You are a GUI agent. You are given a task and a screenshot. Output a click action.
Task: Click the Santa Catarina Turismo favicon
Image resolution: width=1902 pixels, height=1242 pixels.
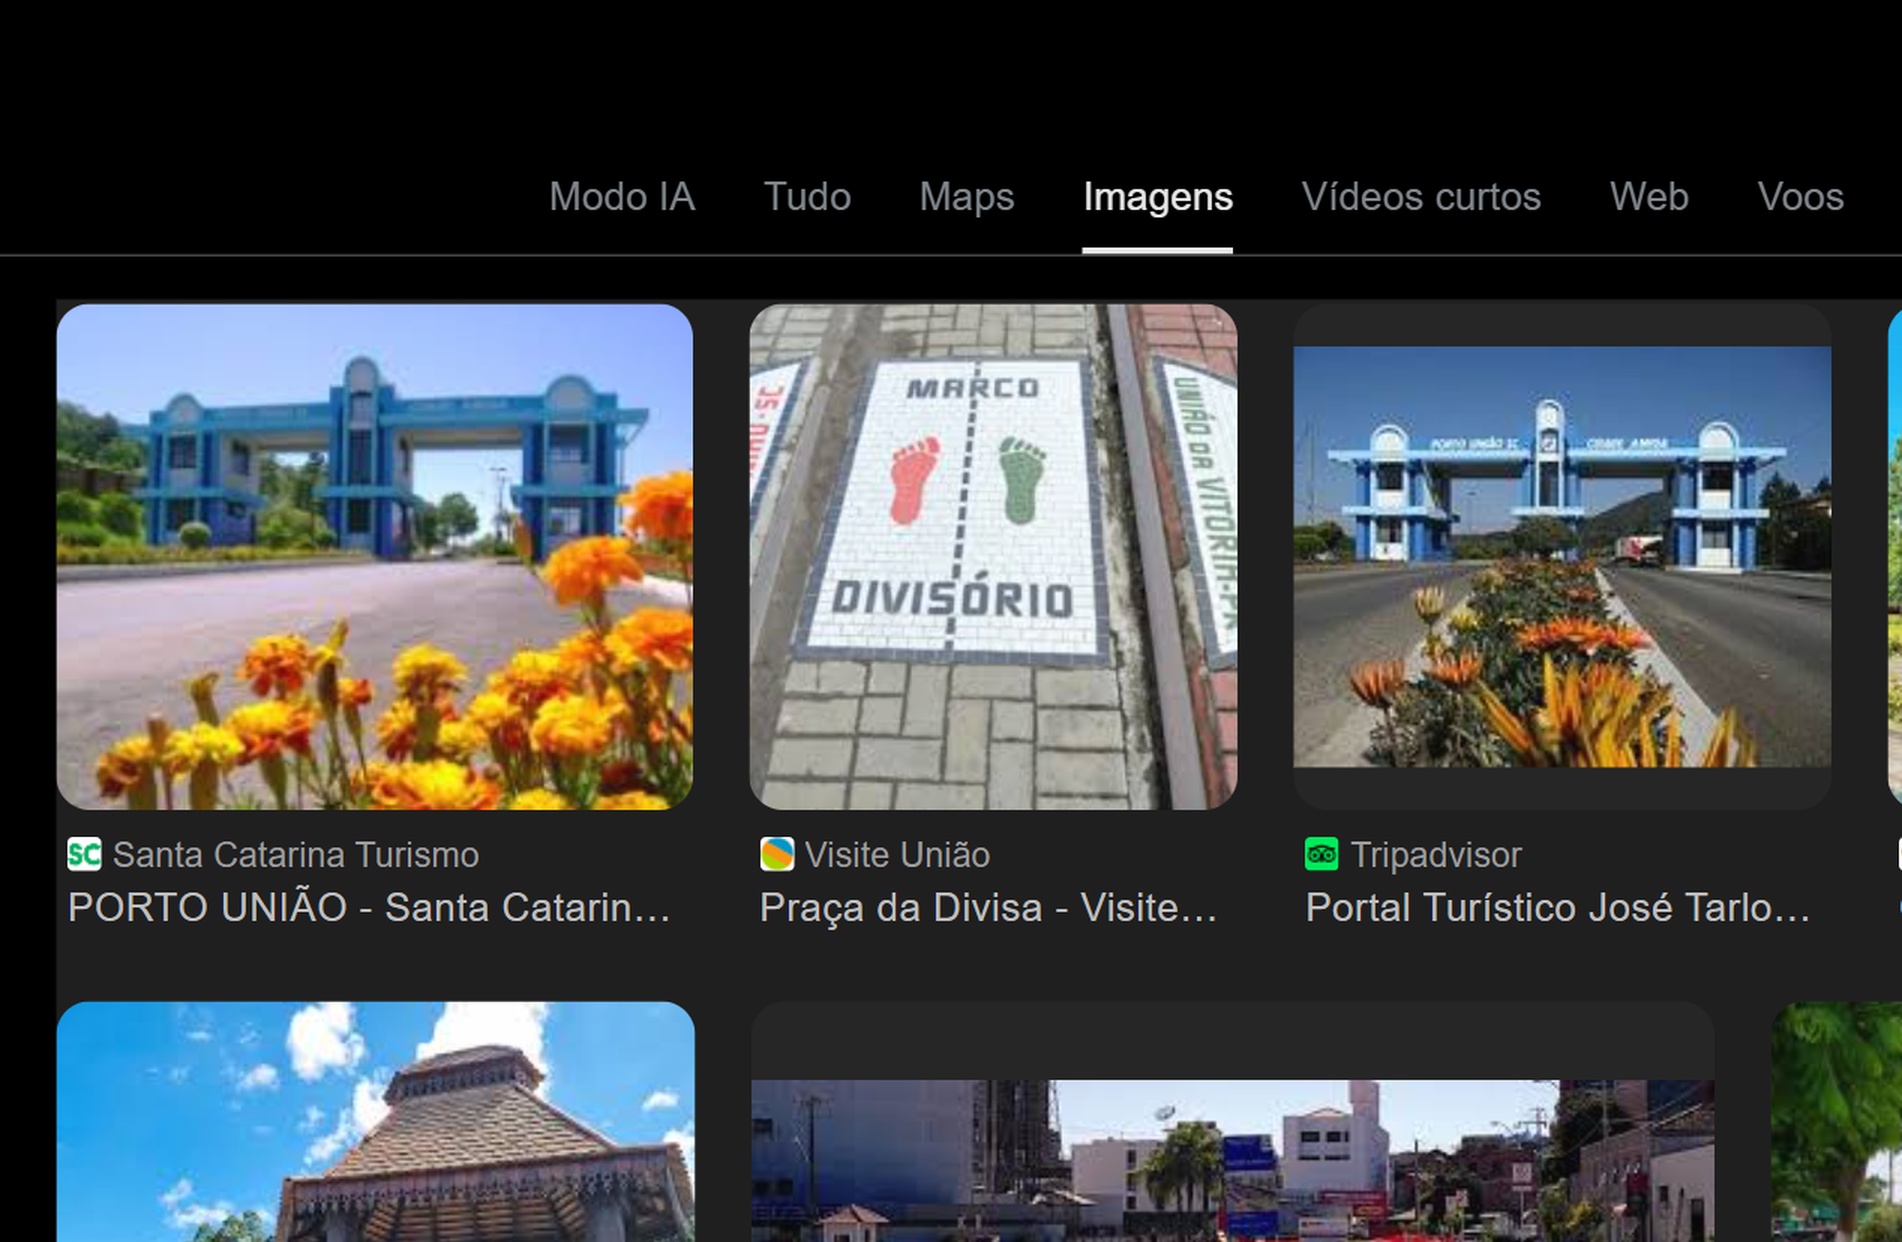pos(84,855)
